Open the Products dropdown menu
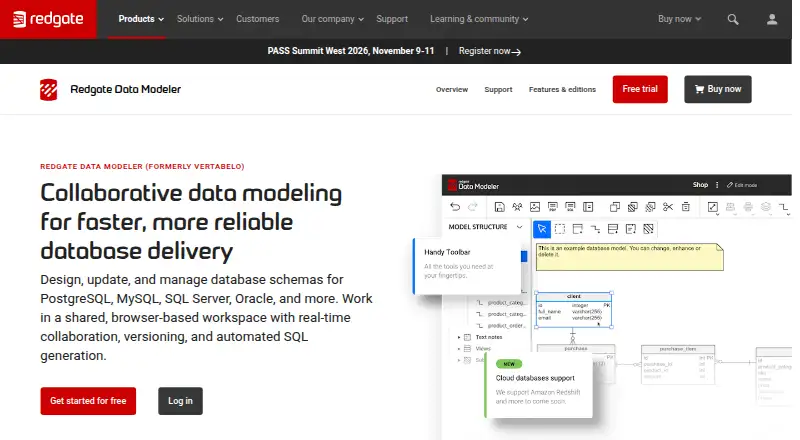 [x=141, y=19]
